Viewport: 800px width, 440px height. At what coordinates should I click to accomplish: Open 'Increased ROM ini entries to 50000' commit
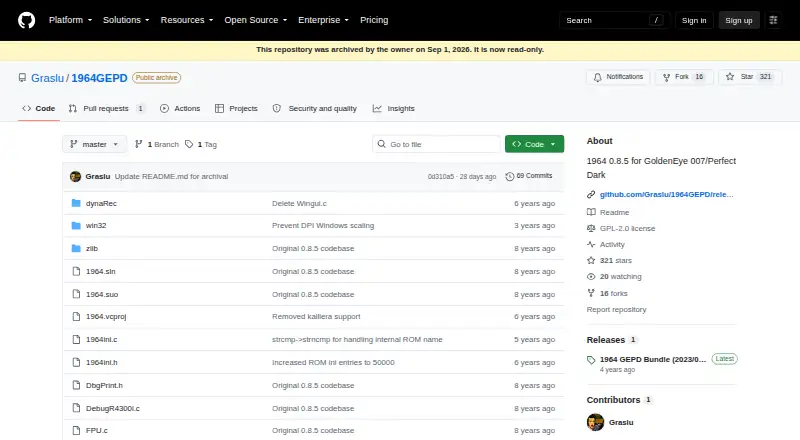pos(333,362)
